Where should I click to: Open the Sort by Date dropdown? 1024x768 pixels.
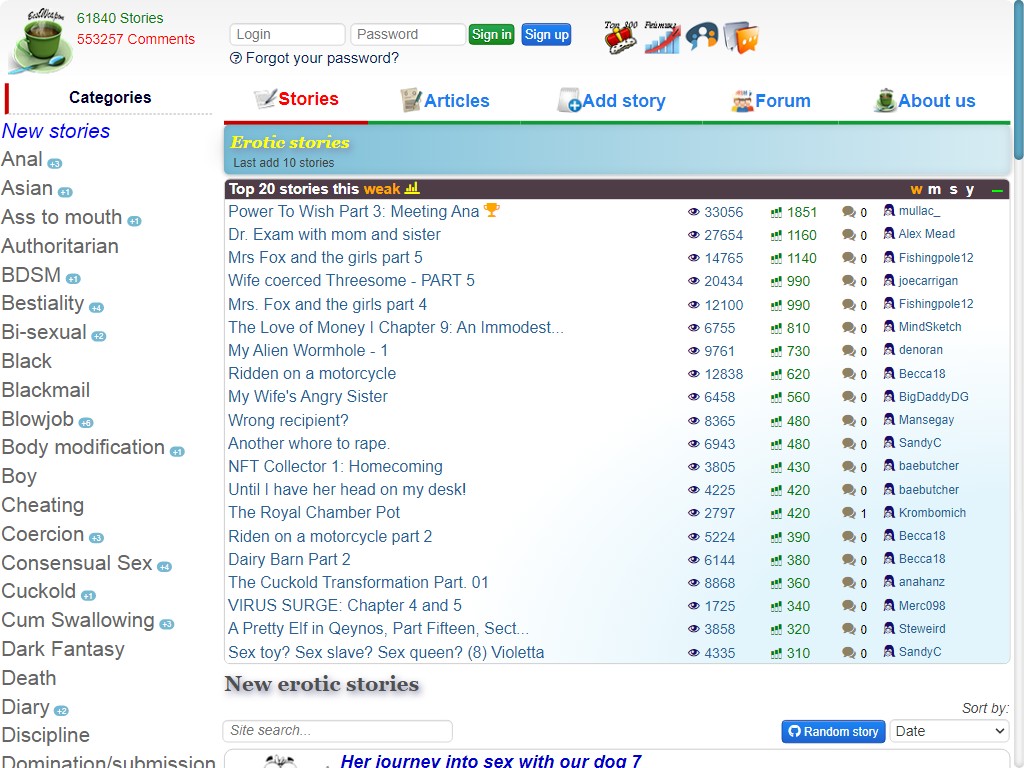[949, 731]
